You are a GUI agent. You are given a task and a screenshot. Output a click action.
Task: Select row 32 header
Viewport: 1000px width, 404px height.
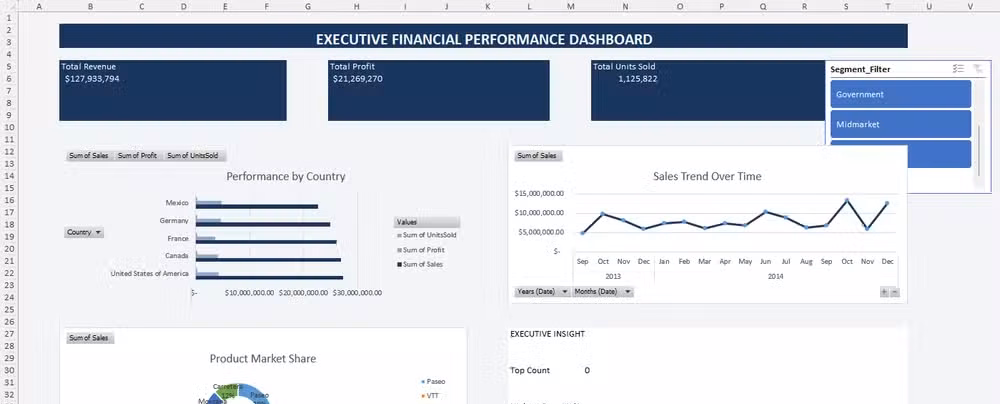coord(9,394)
